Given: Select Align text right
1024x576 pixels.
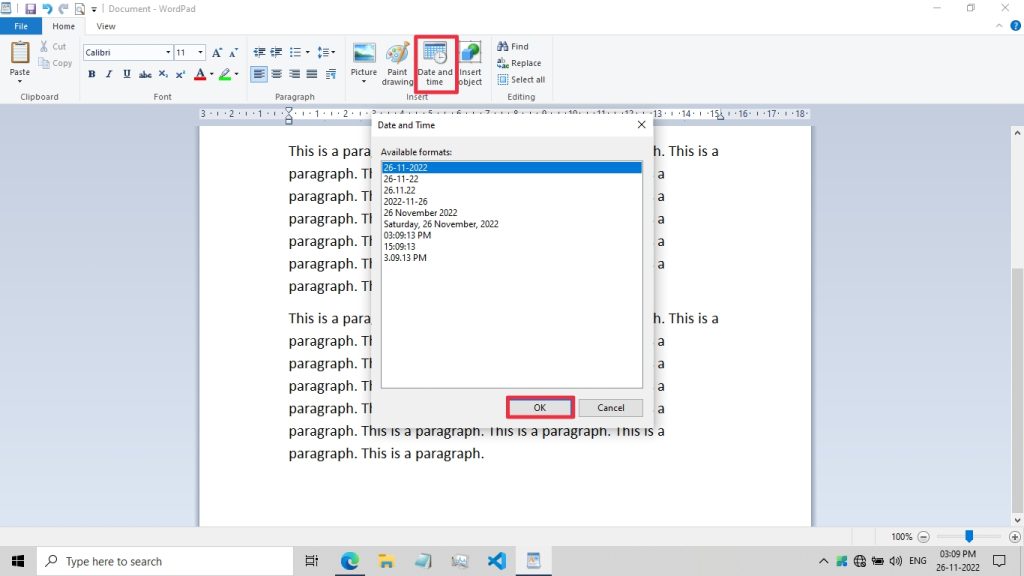Looking at the screenshot, I should coord(295,74).
